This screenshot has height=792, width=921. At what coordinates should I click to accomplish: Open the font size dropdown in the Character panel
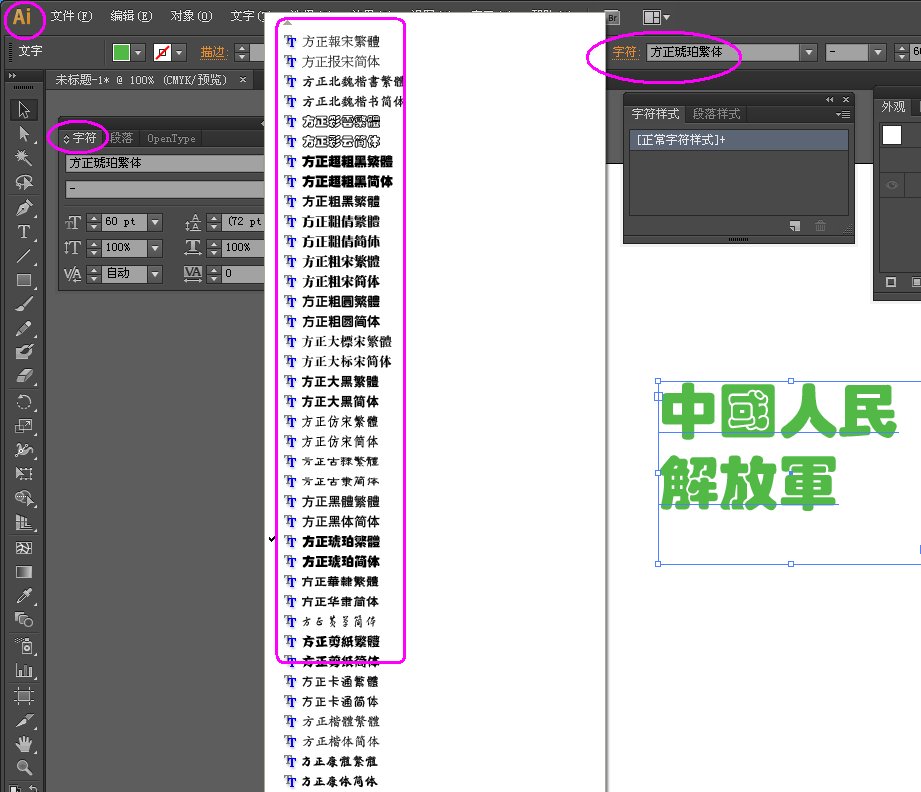(155, 222)
